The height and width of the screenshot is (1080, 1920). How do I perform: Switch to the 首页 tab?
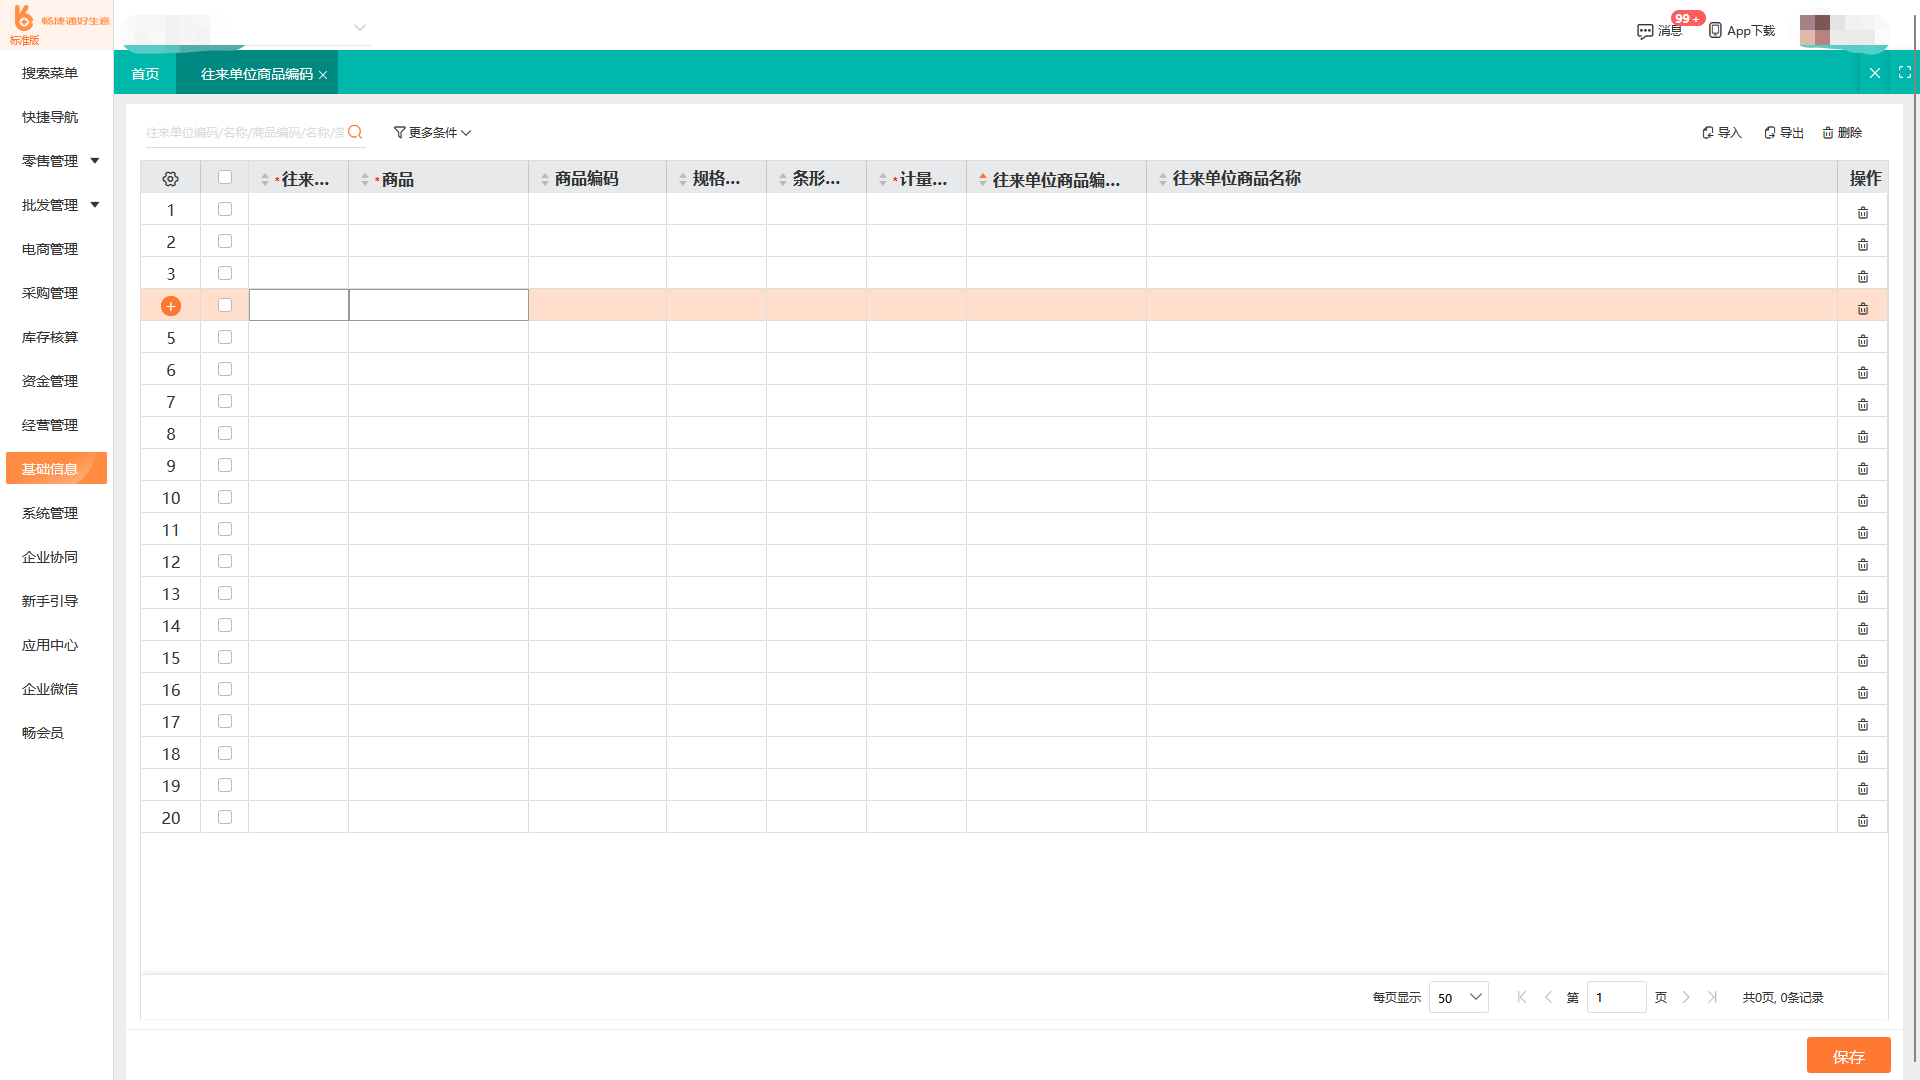(x=145, y=74)
